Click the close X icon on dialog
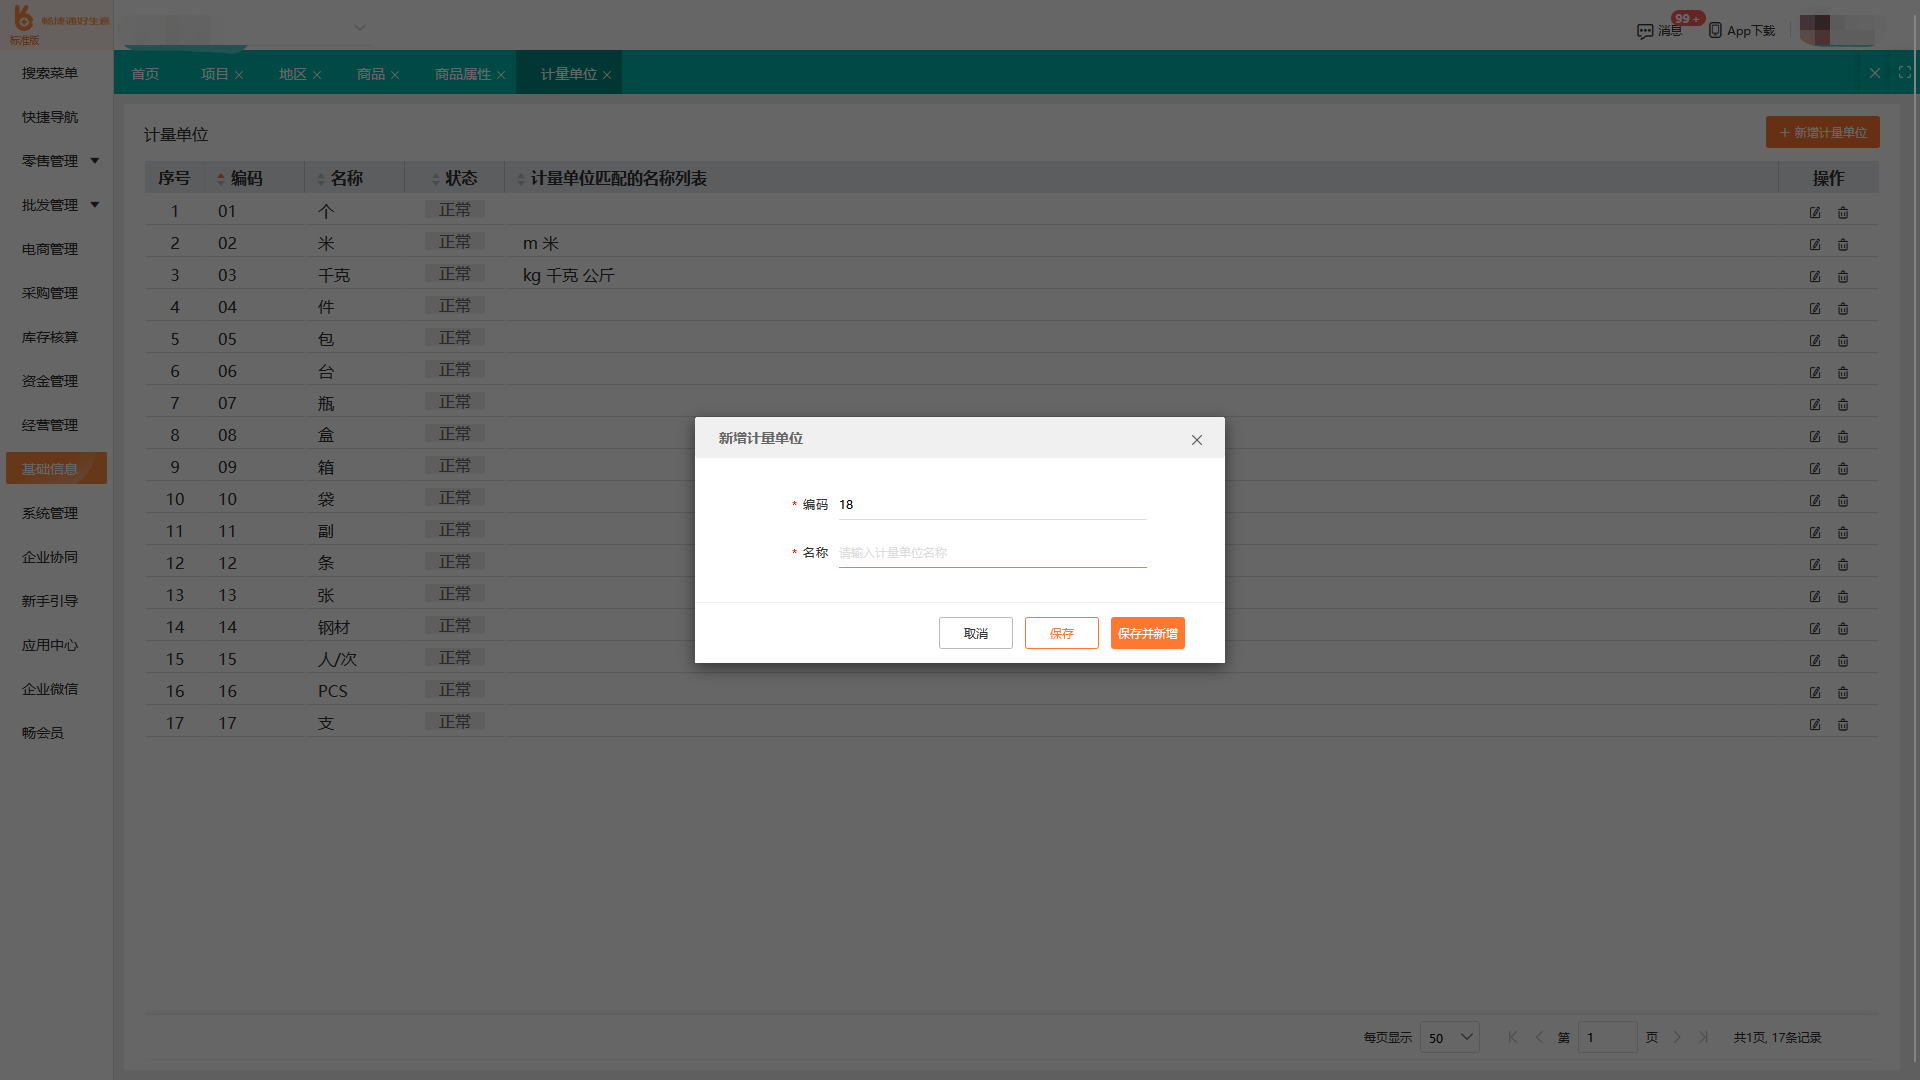This screenshot has height=1080, width=1920. point(1195,439)
